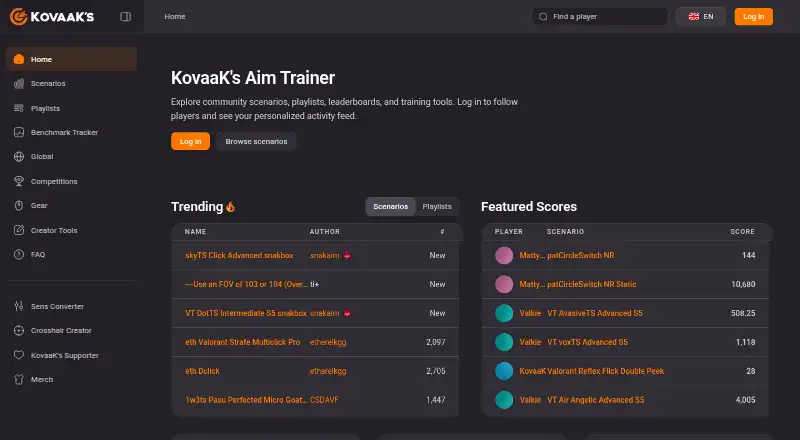The height and width of the screenshot is (440, 800).
Task: Click avatar on VT voxTS Advanced S5 row
Action: pos(504,342)
